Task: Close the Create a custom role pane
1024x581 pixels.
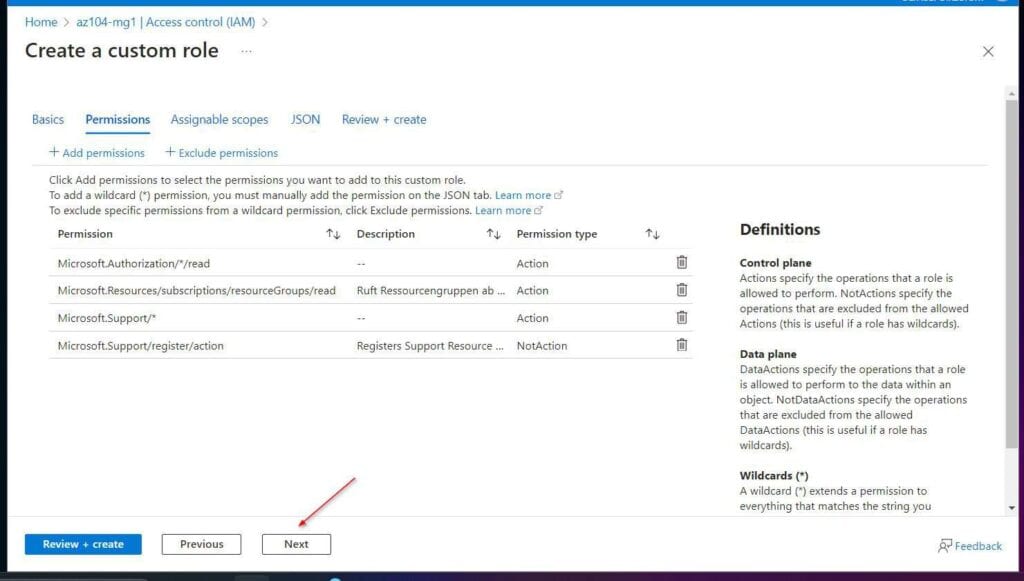Action: 988,52
